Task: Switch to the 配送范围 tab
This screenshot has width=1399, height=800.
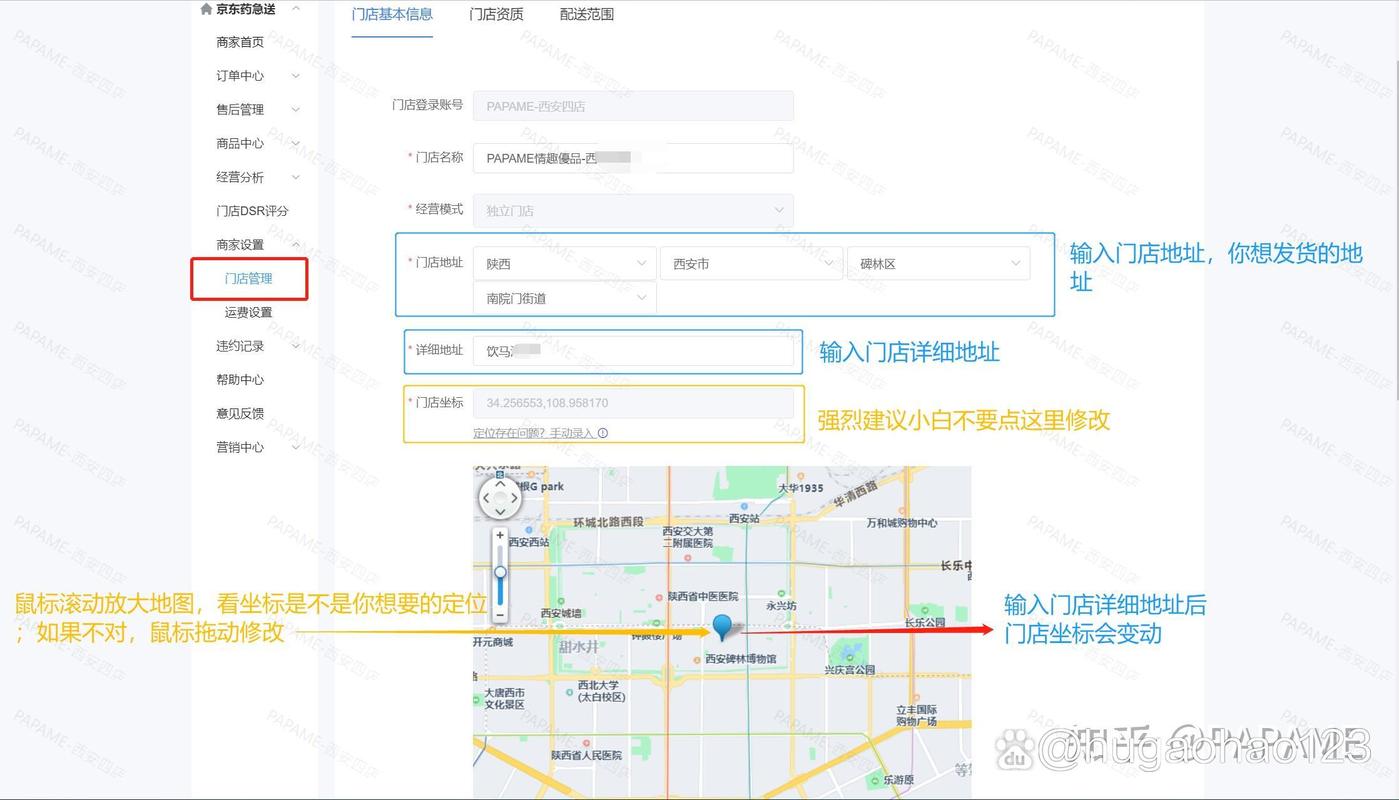Action: tap(586, 14)
